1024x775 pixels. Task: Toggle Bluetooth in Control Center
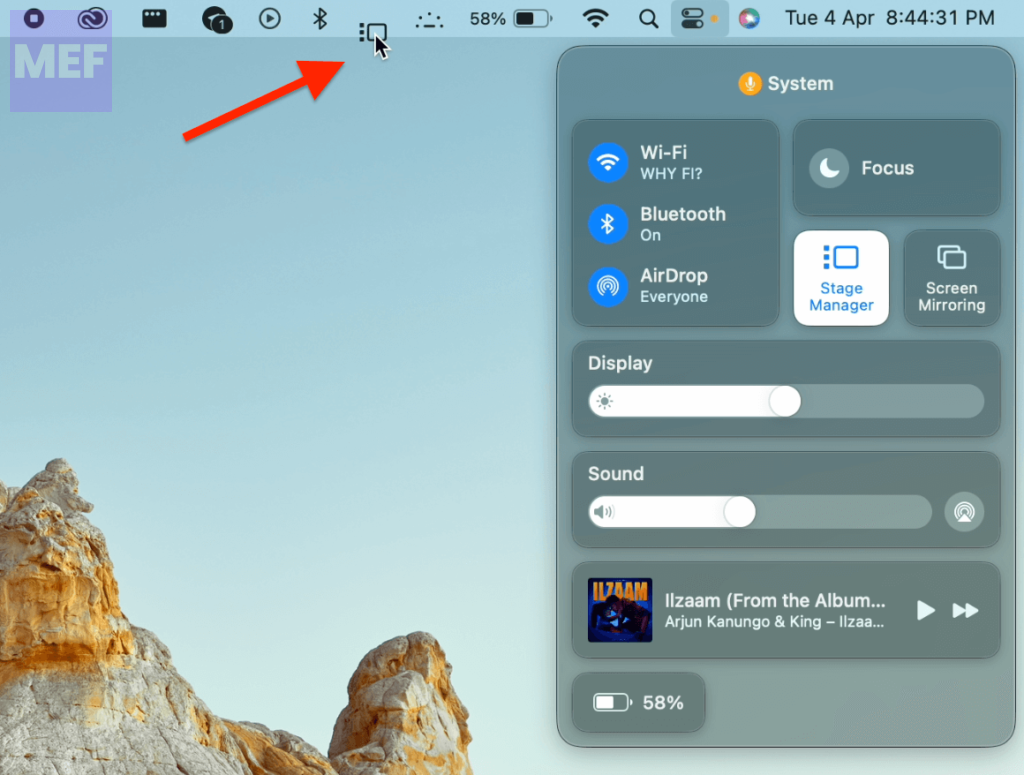pyautogui.click(x=608, y=223)
